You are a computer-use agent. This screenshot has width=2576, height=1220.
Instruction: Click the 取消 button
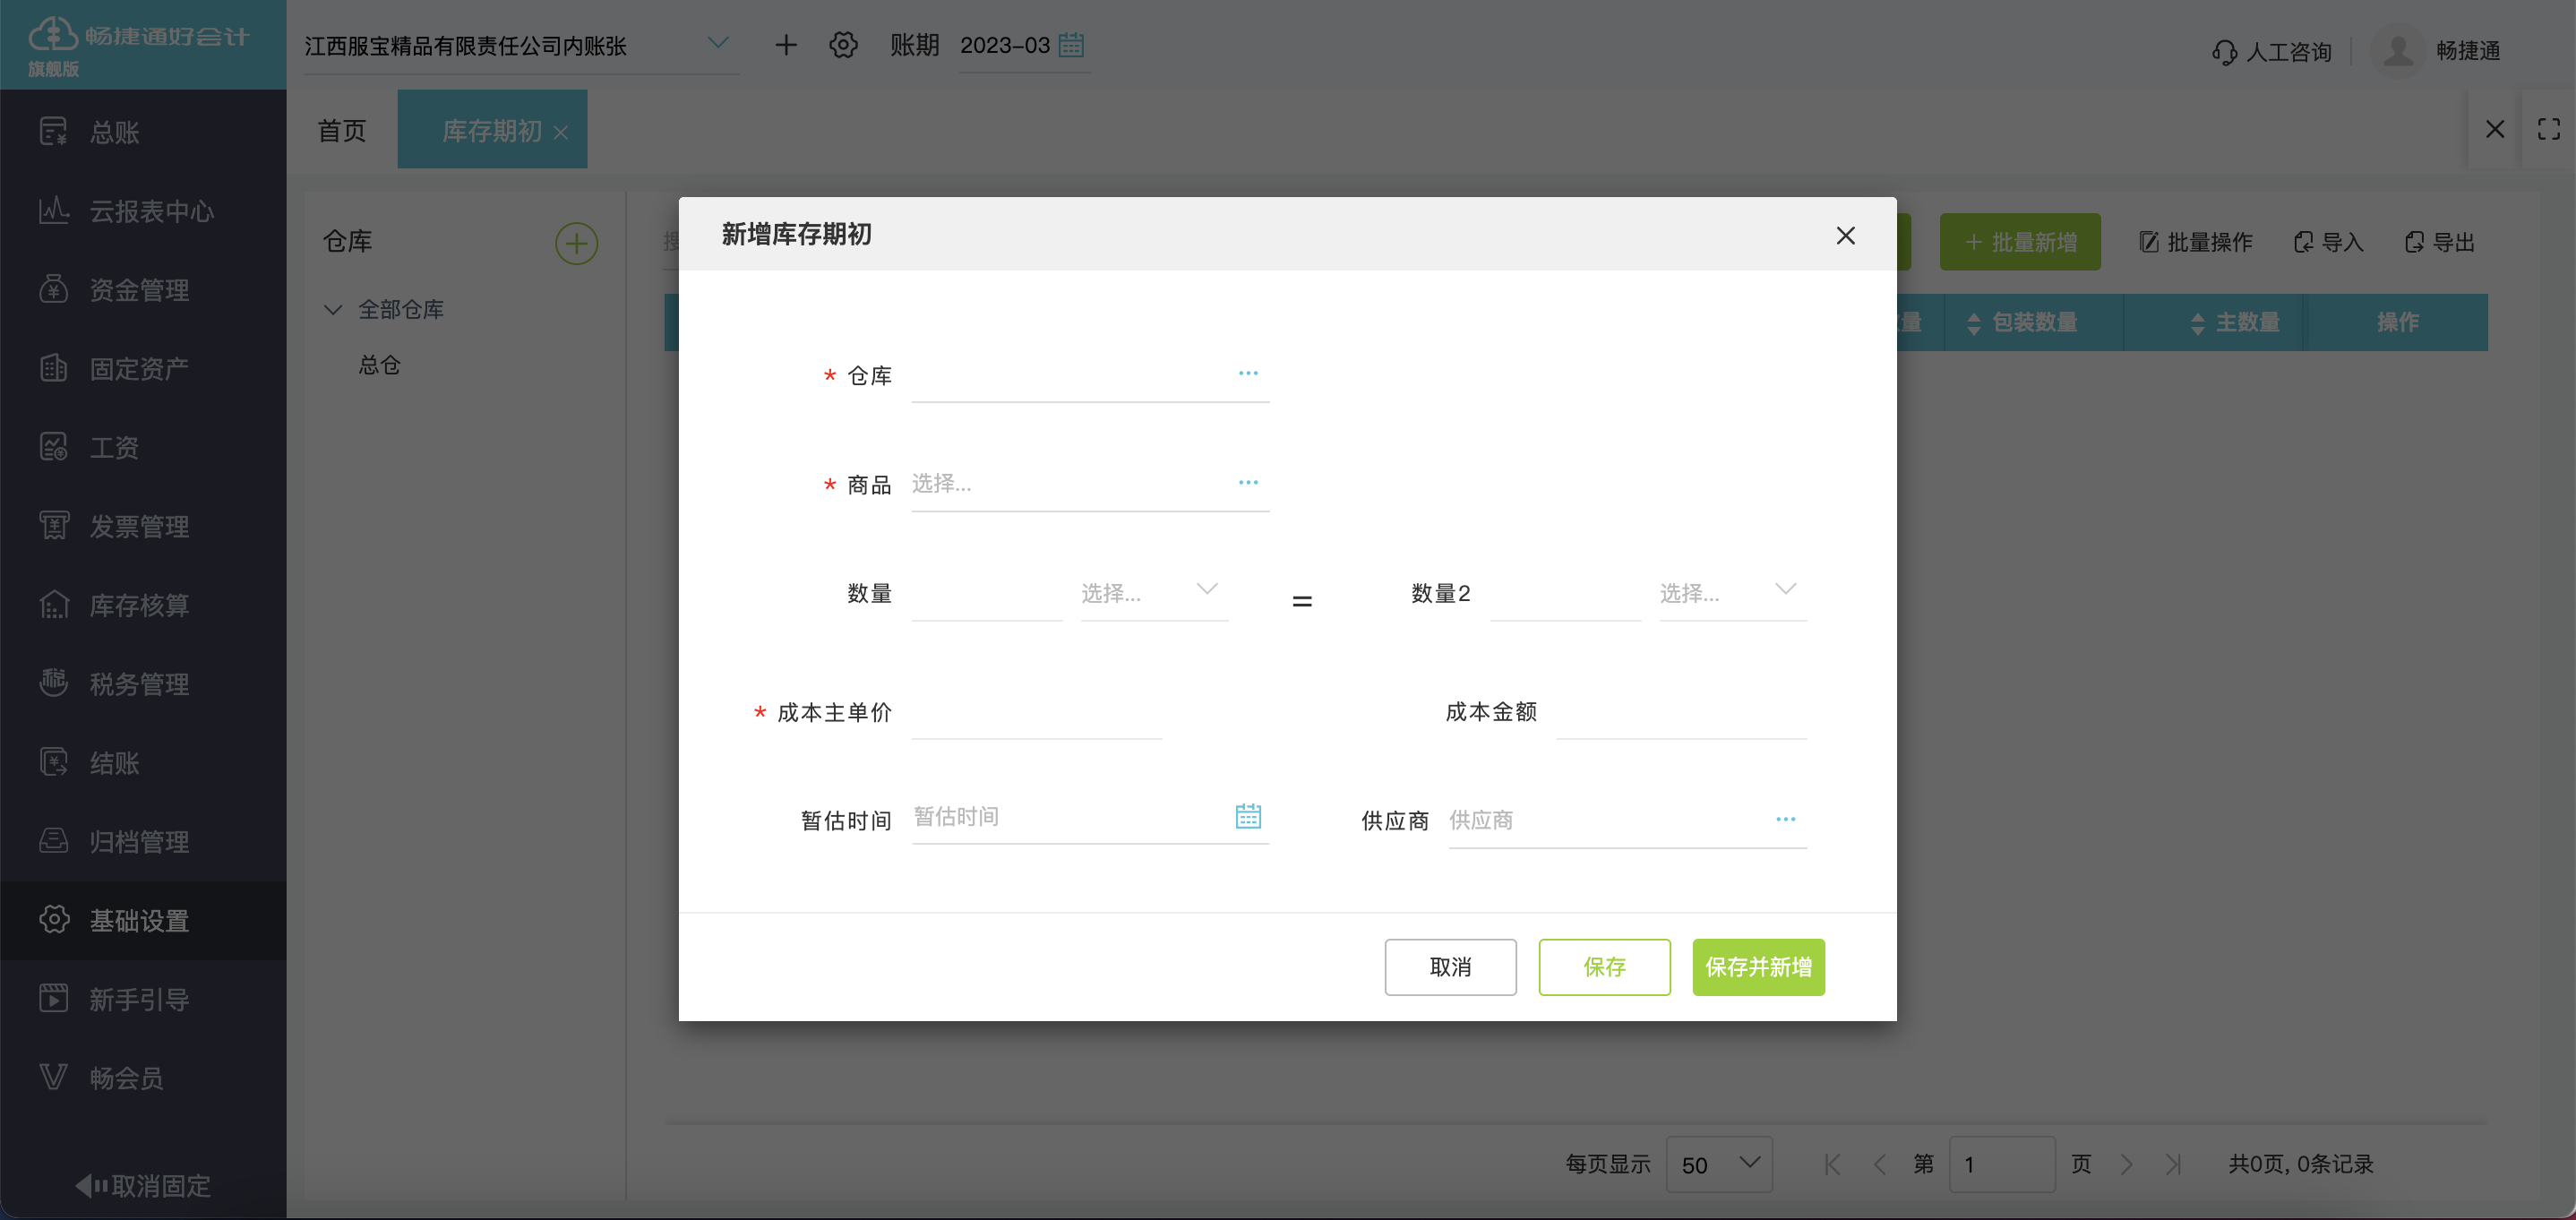(1451, 967)
